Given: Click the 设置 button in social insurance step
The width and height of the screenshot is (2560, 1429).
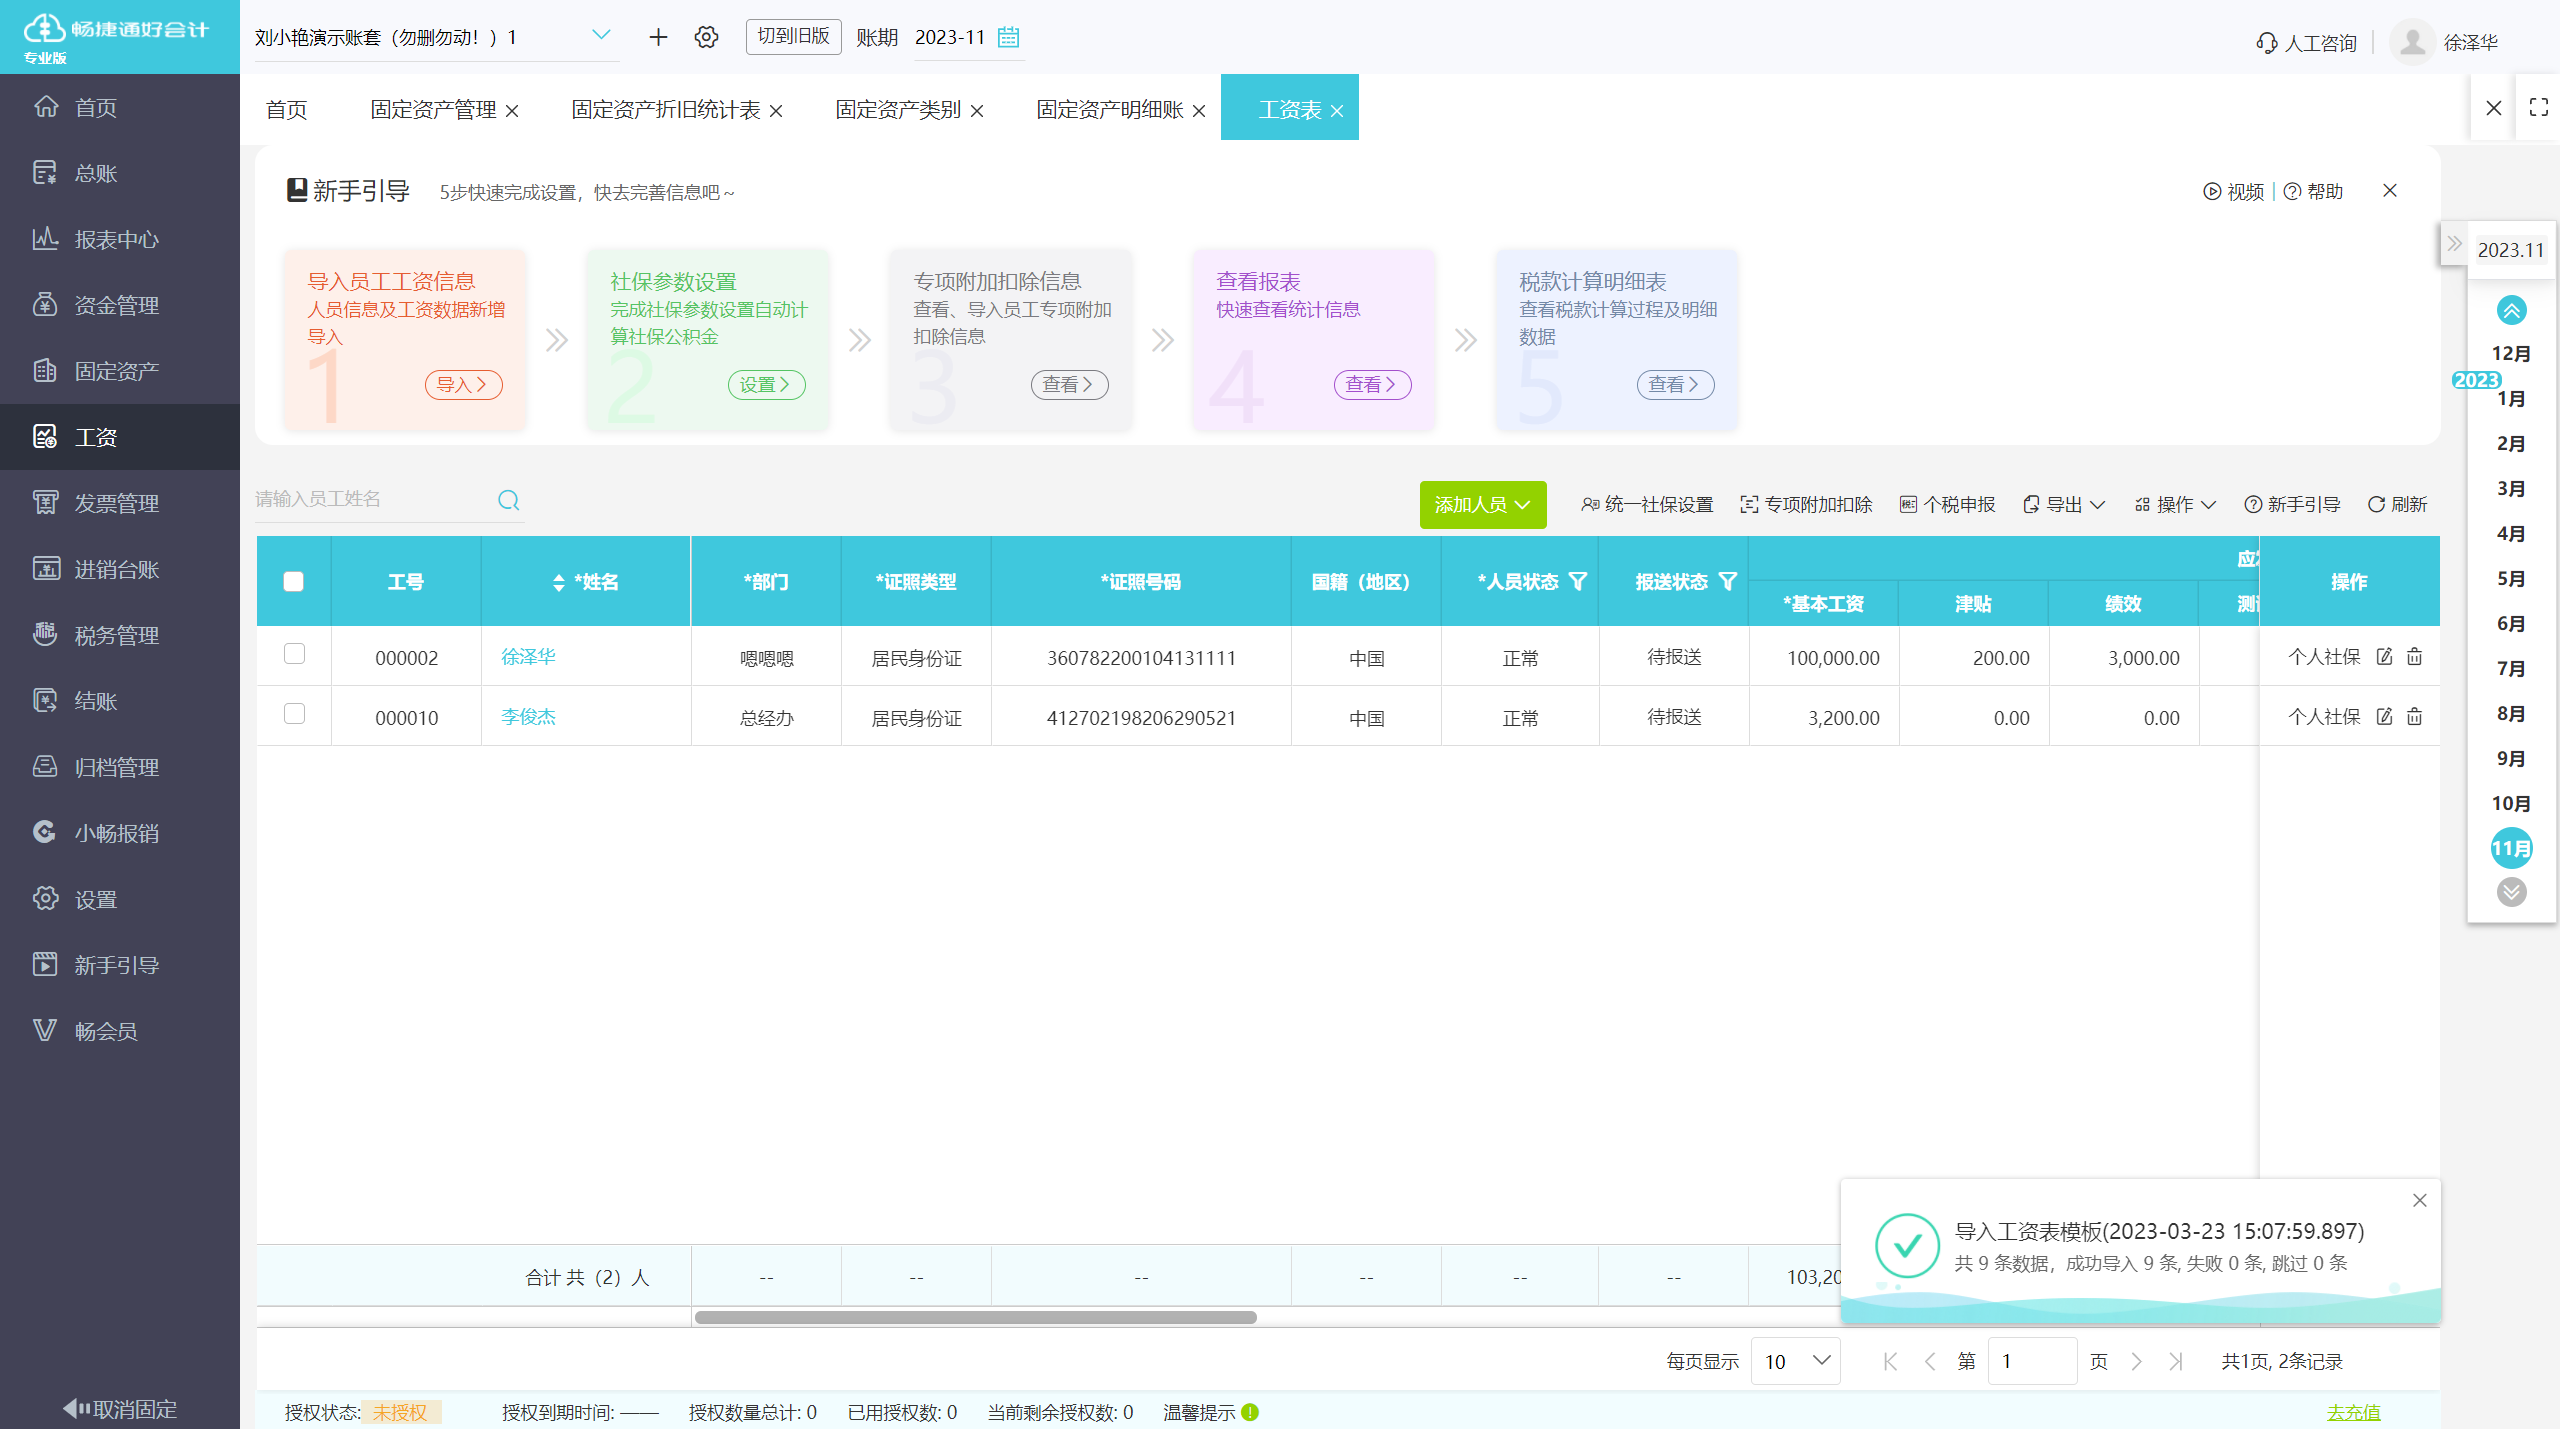Looking at the screenshot, I should [x=765, y=385].
